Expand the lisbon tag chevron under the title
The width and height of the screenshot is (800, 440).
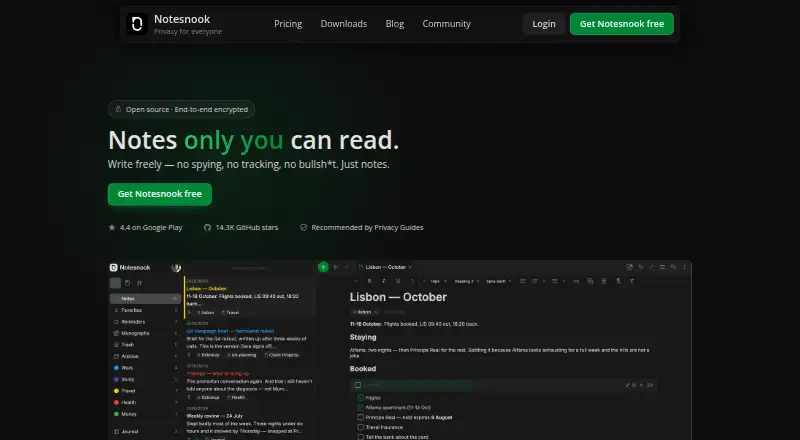(376, 312)
